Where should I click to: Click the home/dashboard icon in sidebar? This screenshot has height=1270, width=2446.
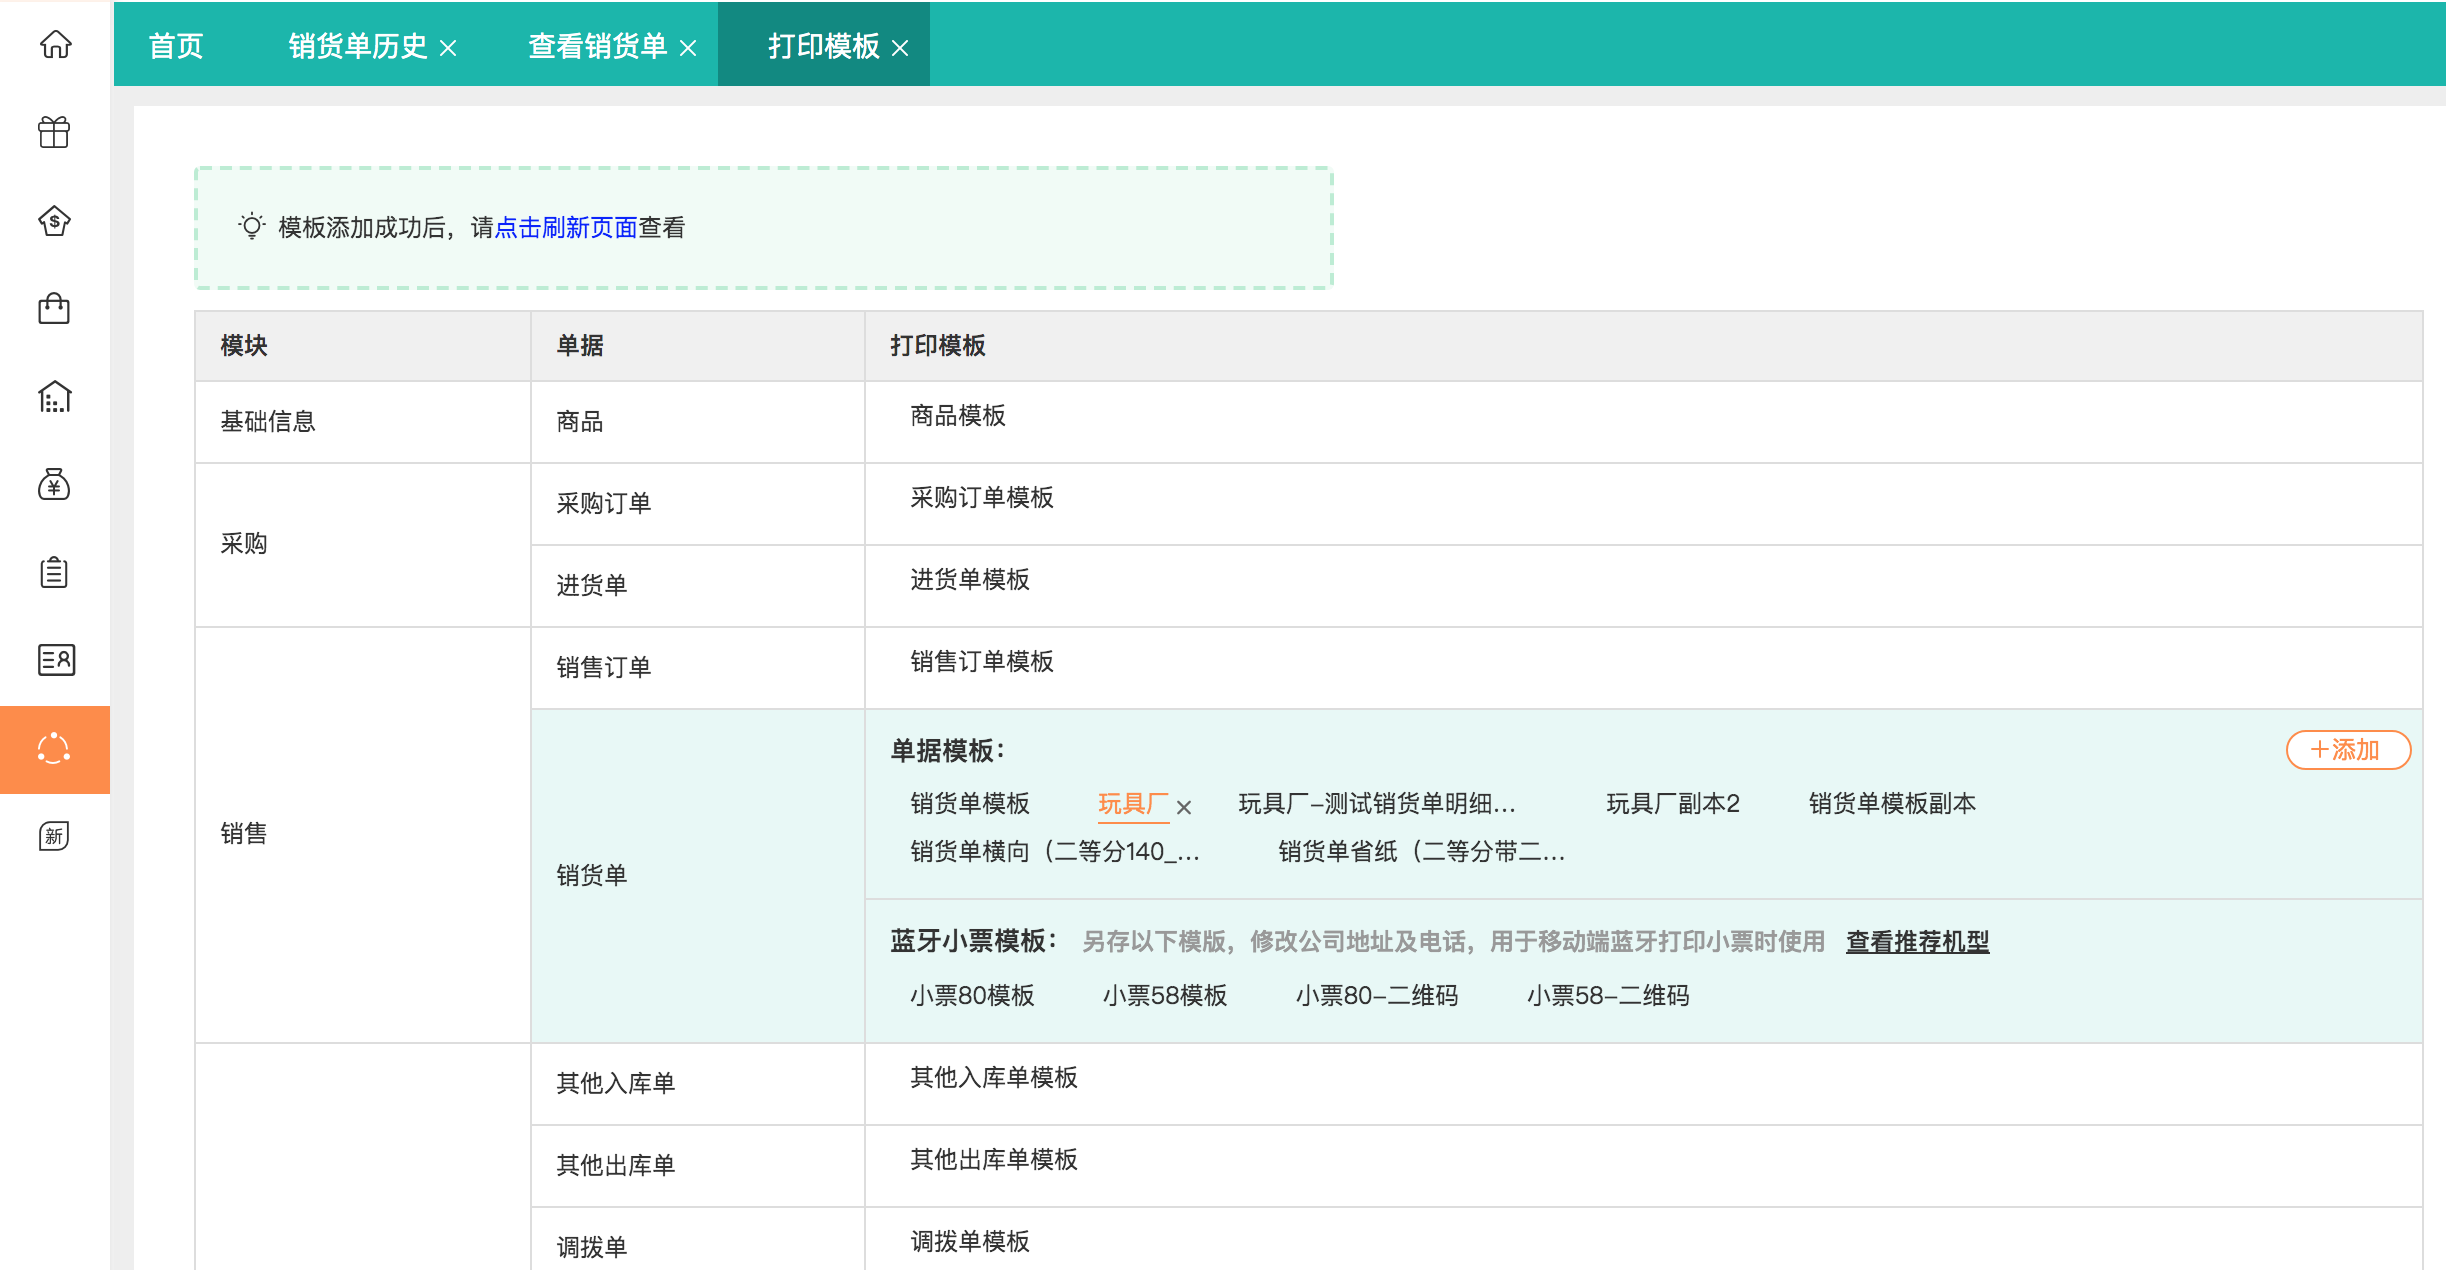point(55,44)
